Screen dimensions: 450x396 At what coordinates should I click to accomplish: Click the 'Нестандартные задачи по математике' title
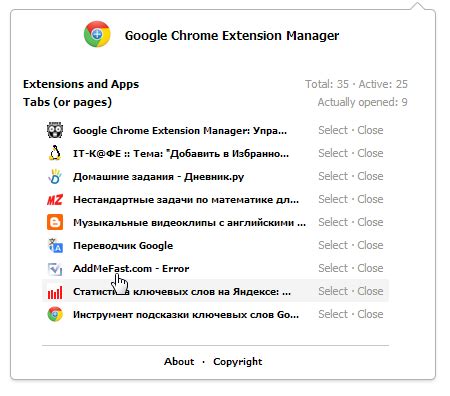pyautogui.click(x=186, y=199)
